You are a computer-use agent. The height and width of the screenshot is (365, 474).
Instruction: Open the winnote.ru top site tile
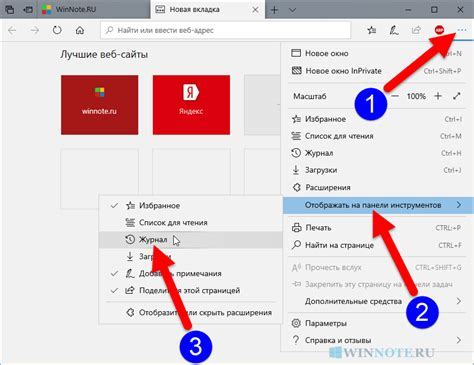(99, 105)
